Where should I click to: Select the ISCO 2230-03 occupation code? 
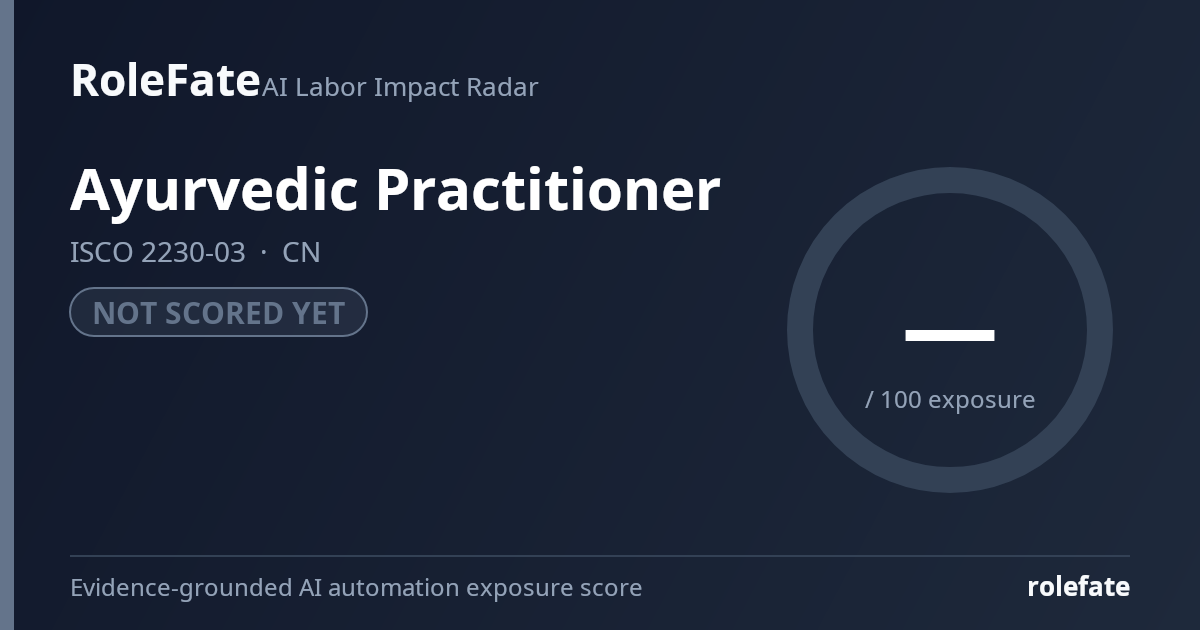pos(157,252)
